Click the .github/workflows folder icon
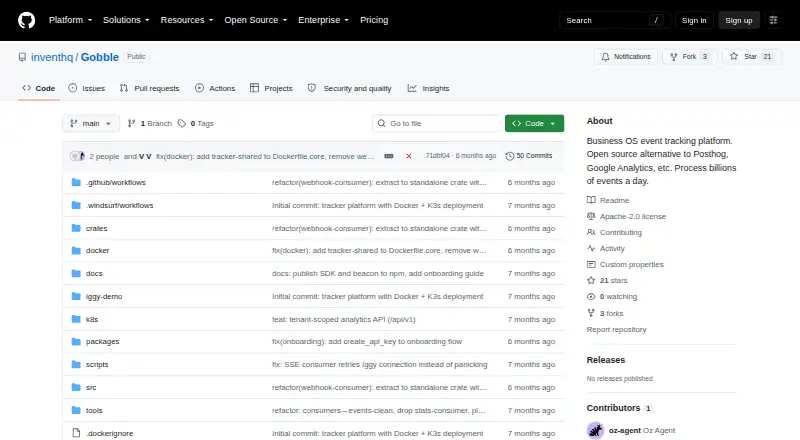Screen dimensions: 800x440 click(x=76, y=182)
